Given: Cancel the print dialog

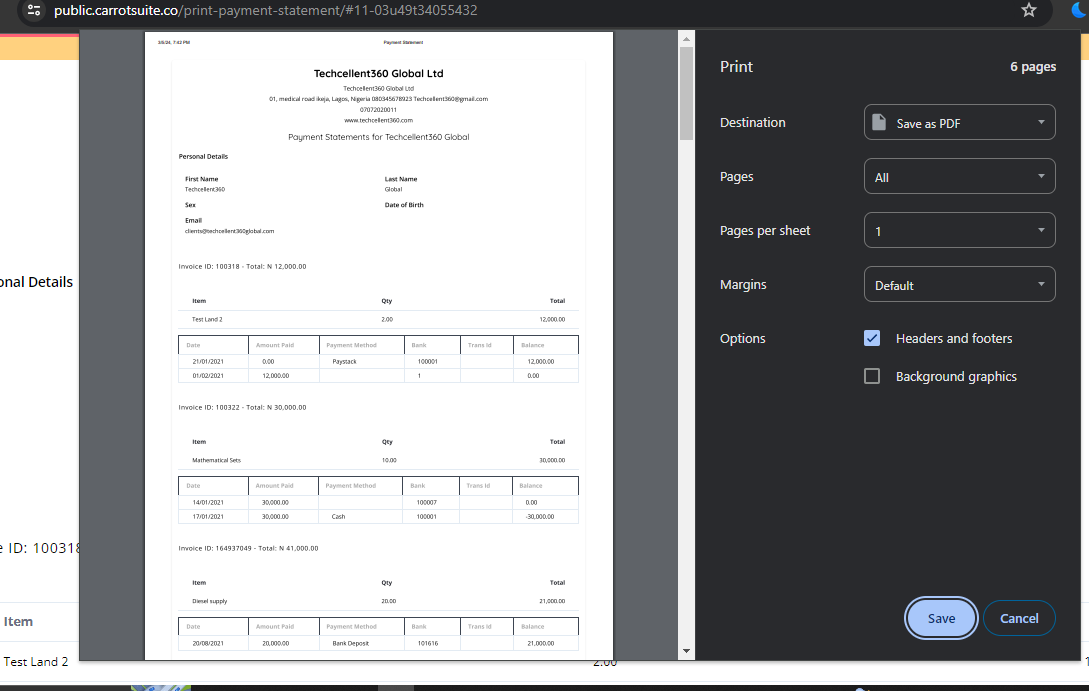Looking at the screenshot, I should [1019, 618].
